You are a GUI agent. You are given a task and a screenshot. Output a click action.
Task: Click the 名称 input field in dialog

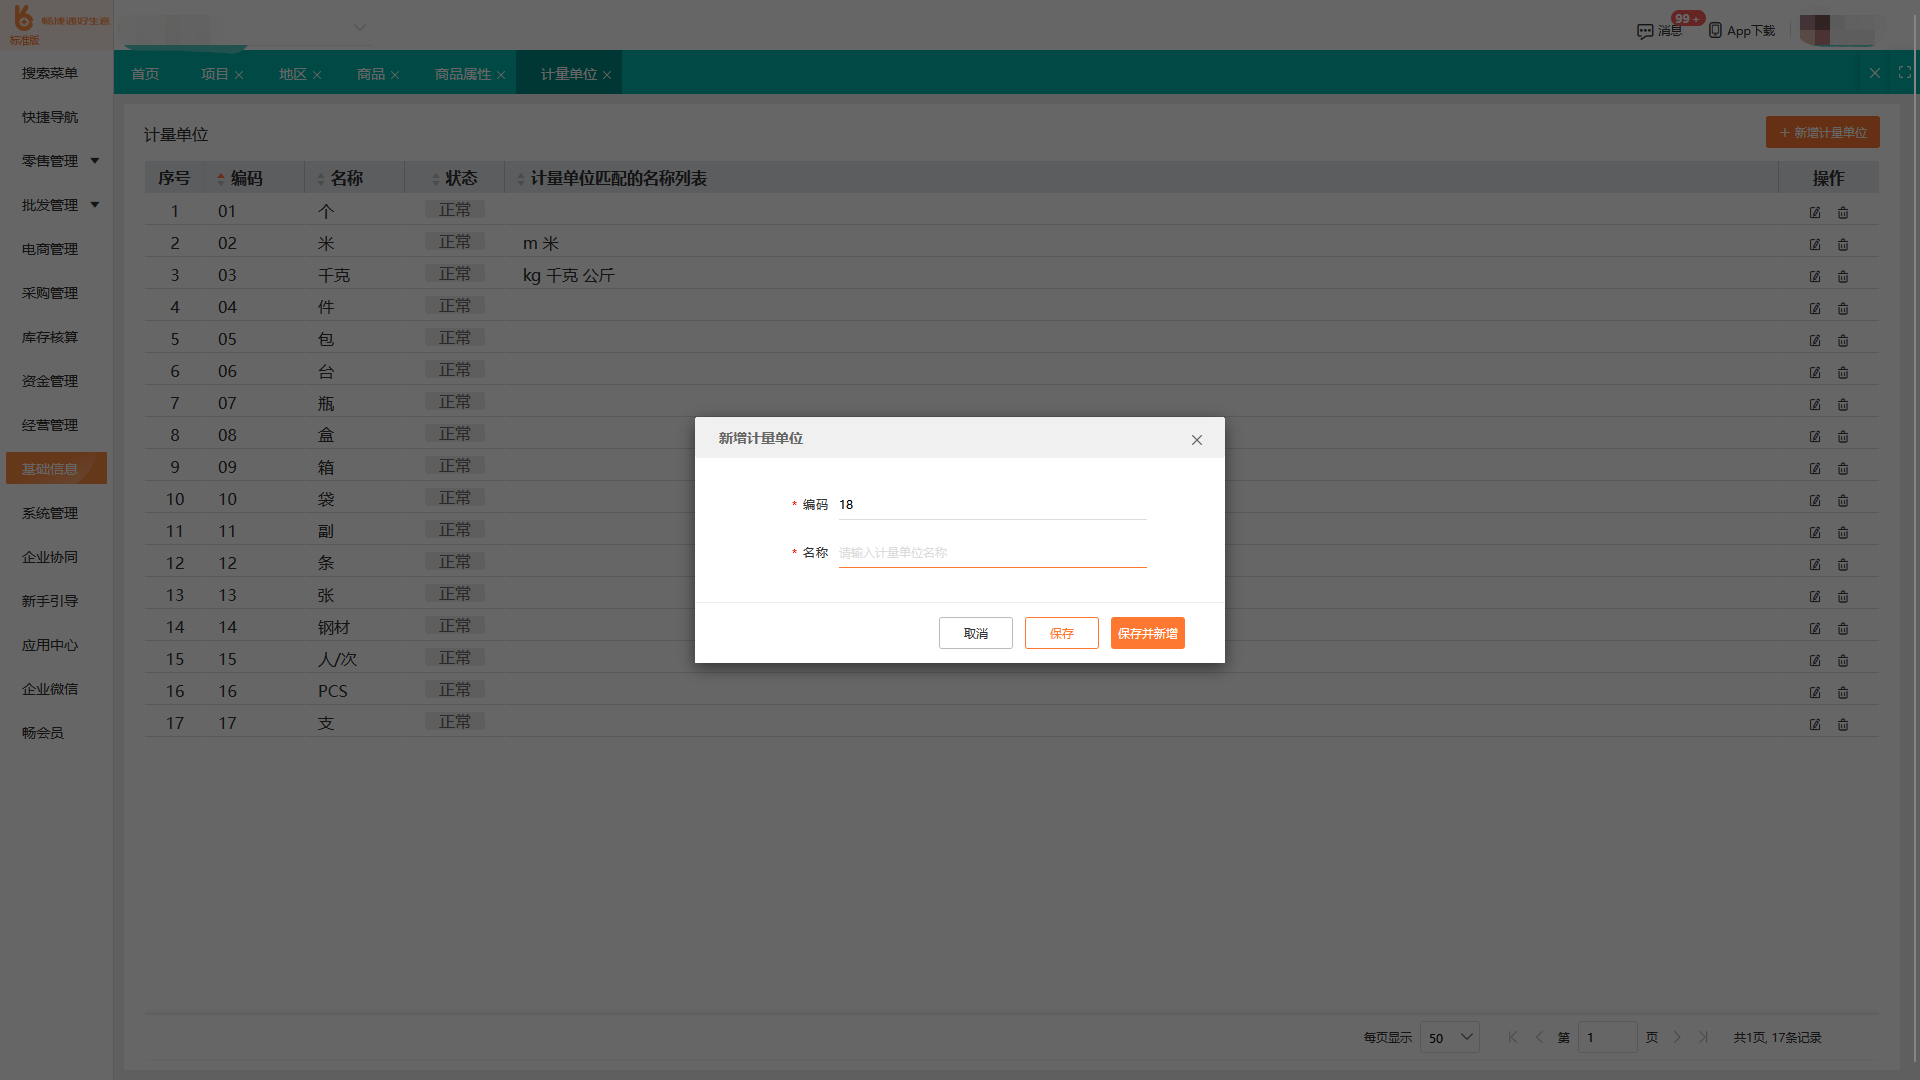click(990, 551)
